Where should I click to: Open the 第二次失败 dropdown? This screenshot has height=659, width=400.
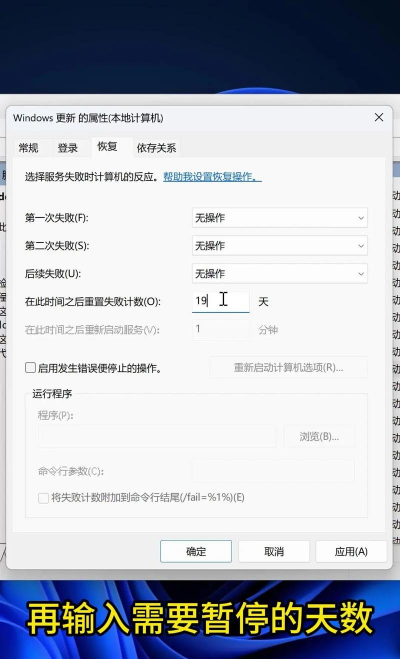(280, 245)
